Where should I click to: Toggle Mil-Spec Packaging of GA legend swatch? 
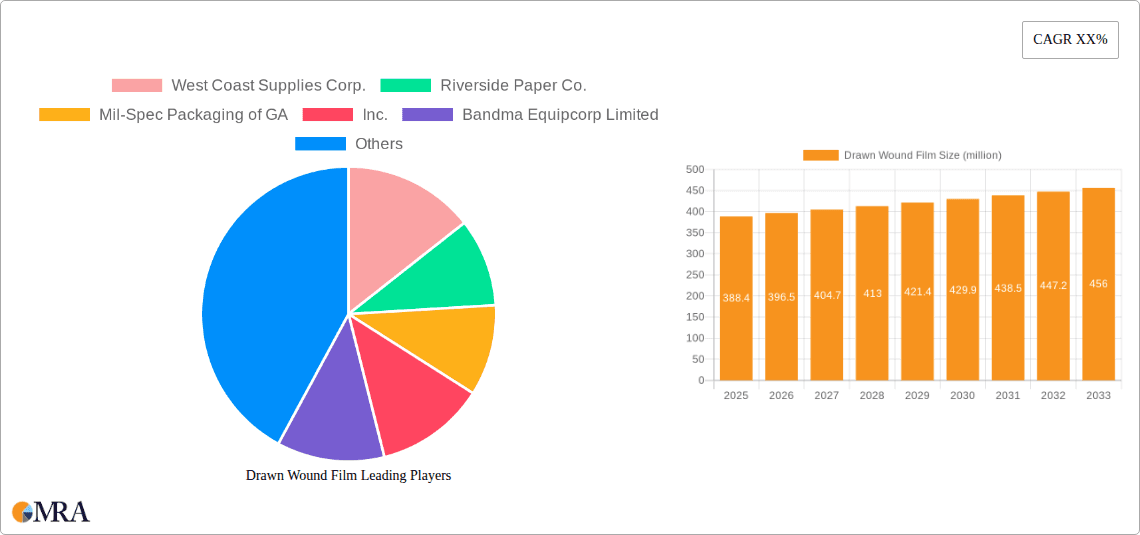coord(65,114)
